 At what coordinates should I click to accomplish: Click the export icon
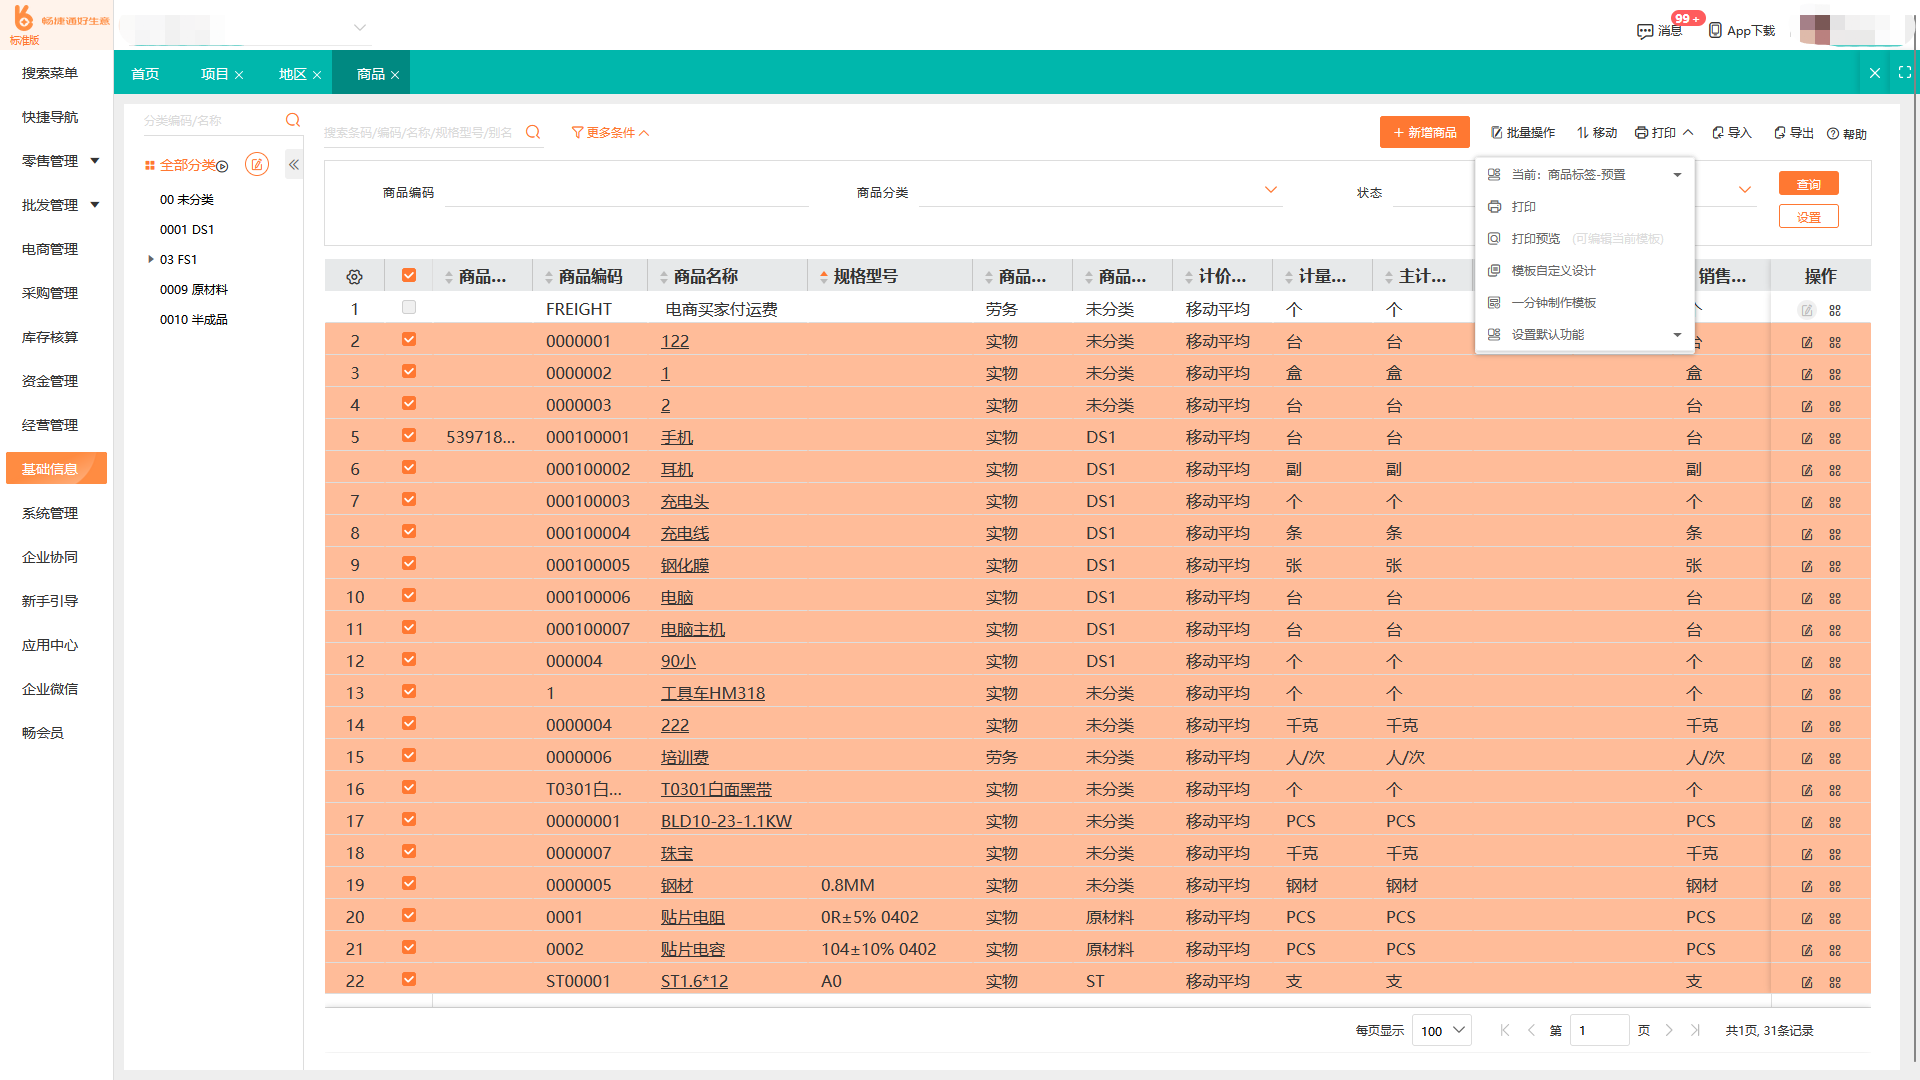1776,132
